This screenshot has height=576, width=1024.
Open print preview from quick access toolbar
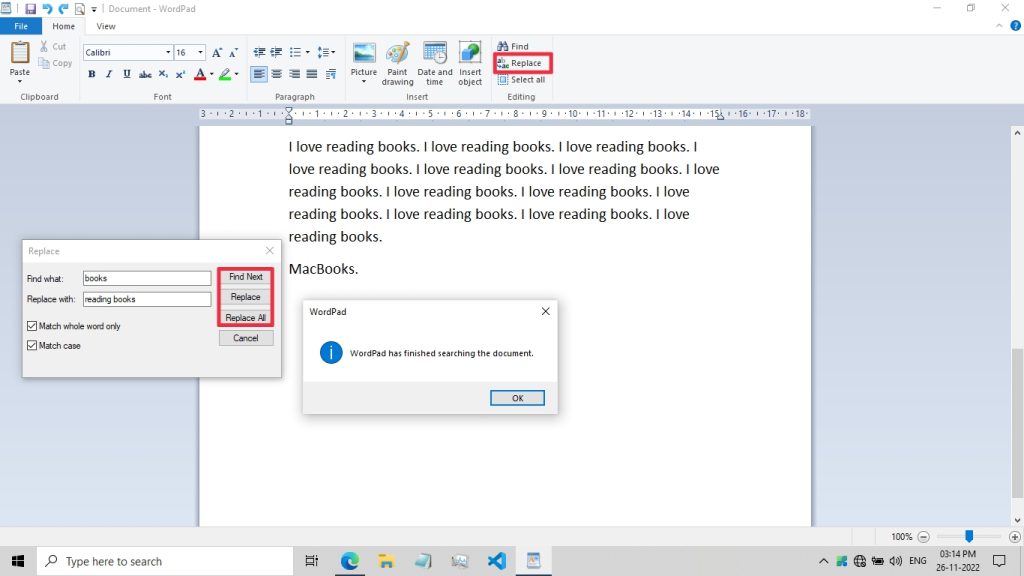point(80,8)
